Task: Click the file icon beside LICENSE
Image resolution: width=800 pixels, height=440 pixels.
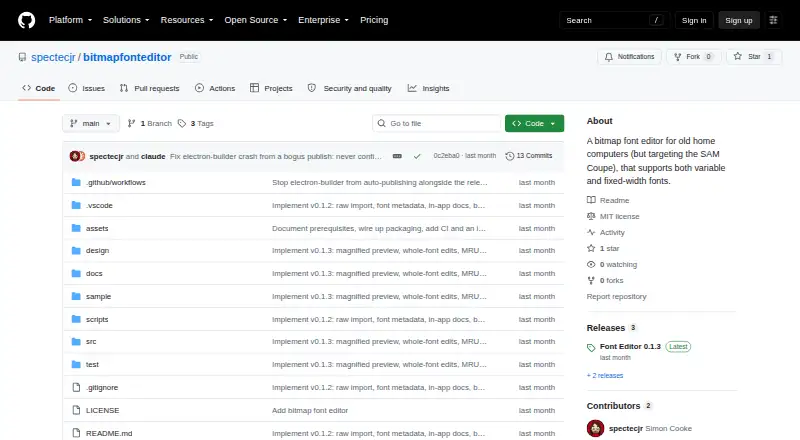Action: pos(76,410)
